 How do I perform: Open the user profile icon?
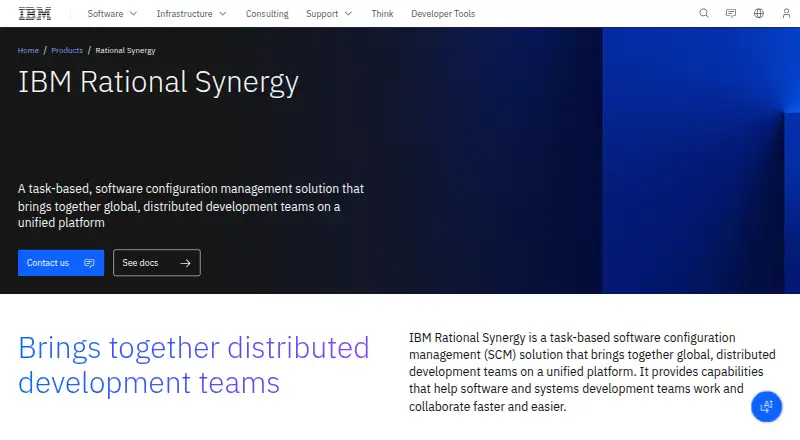coord(786,13)
